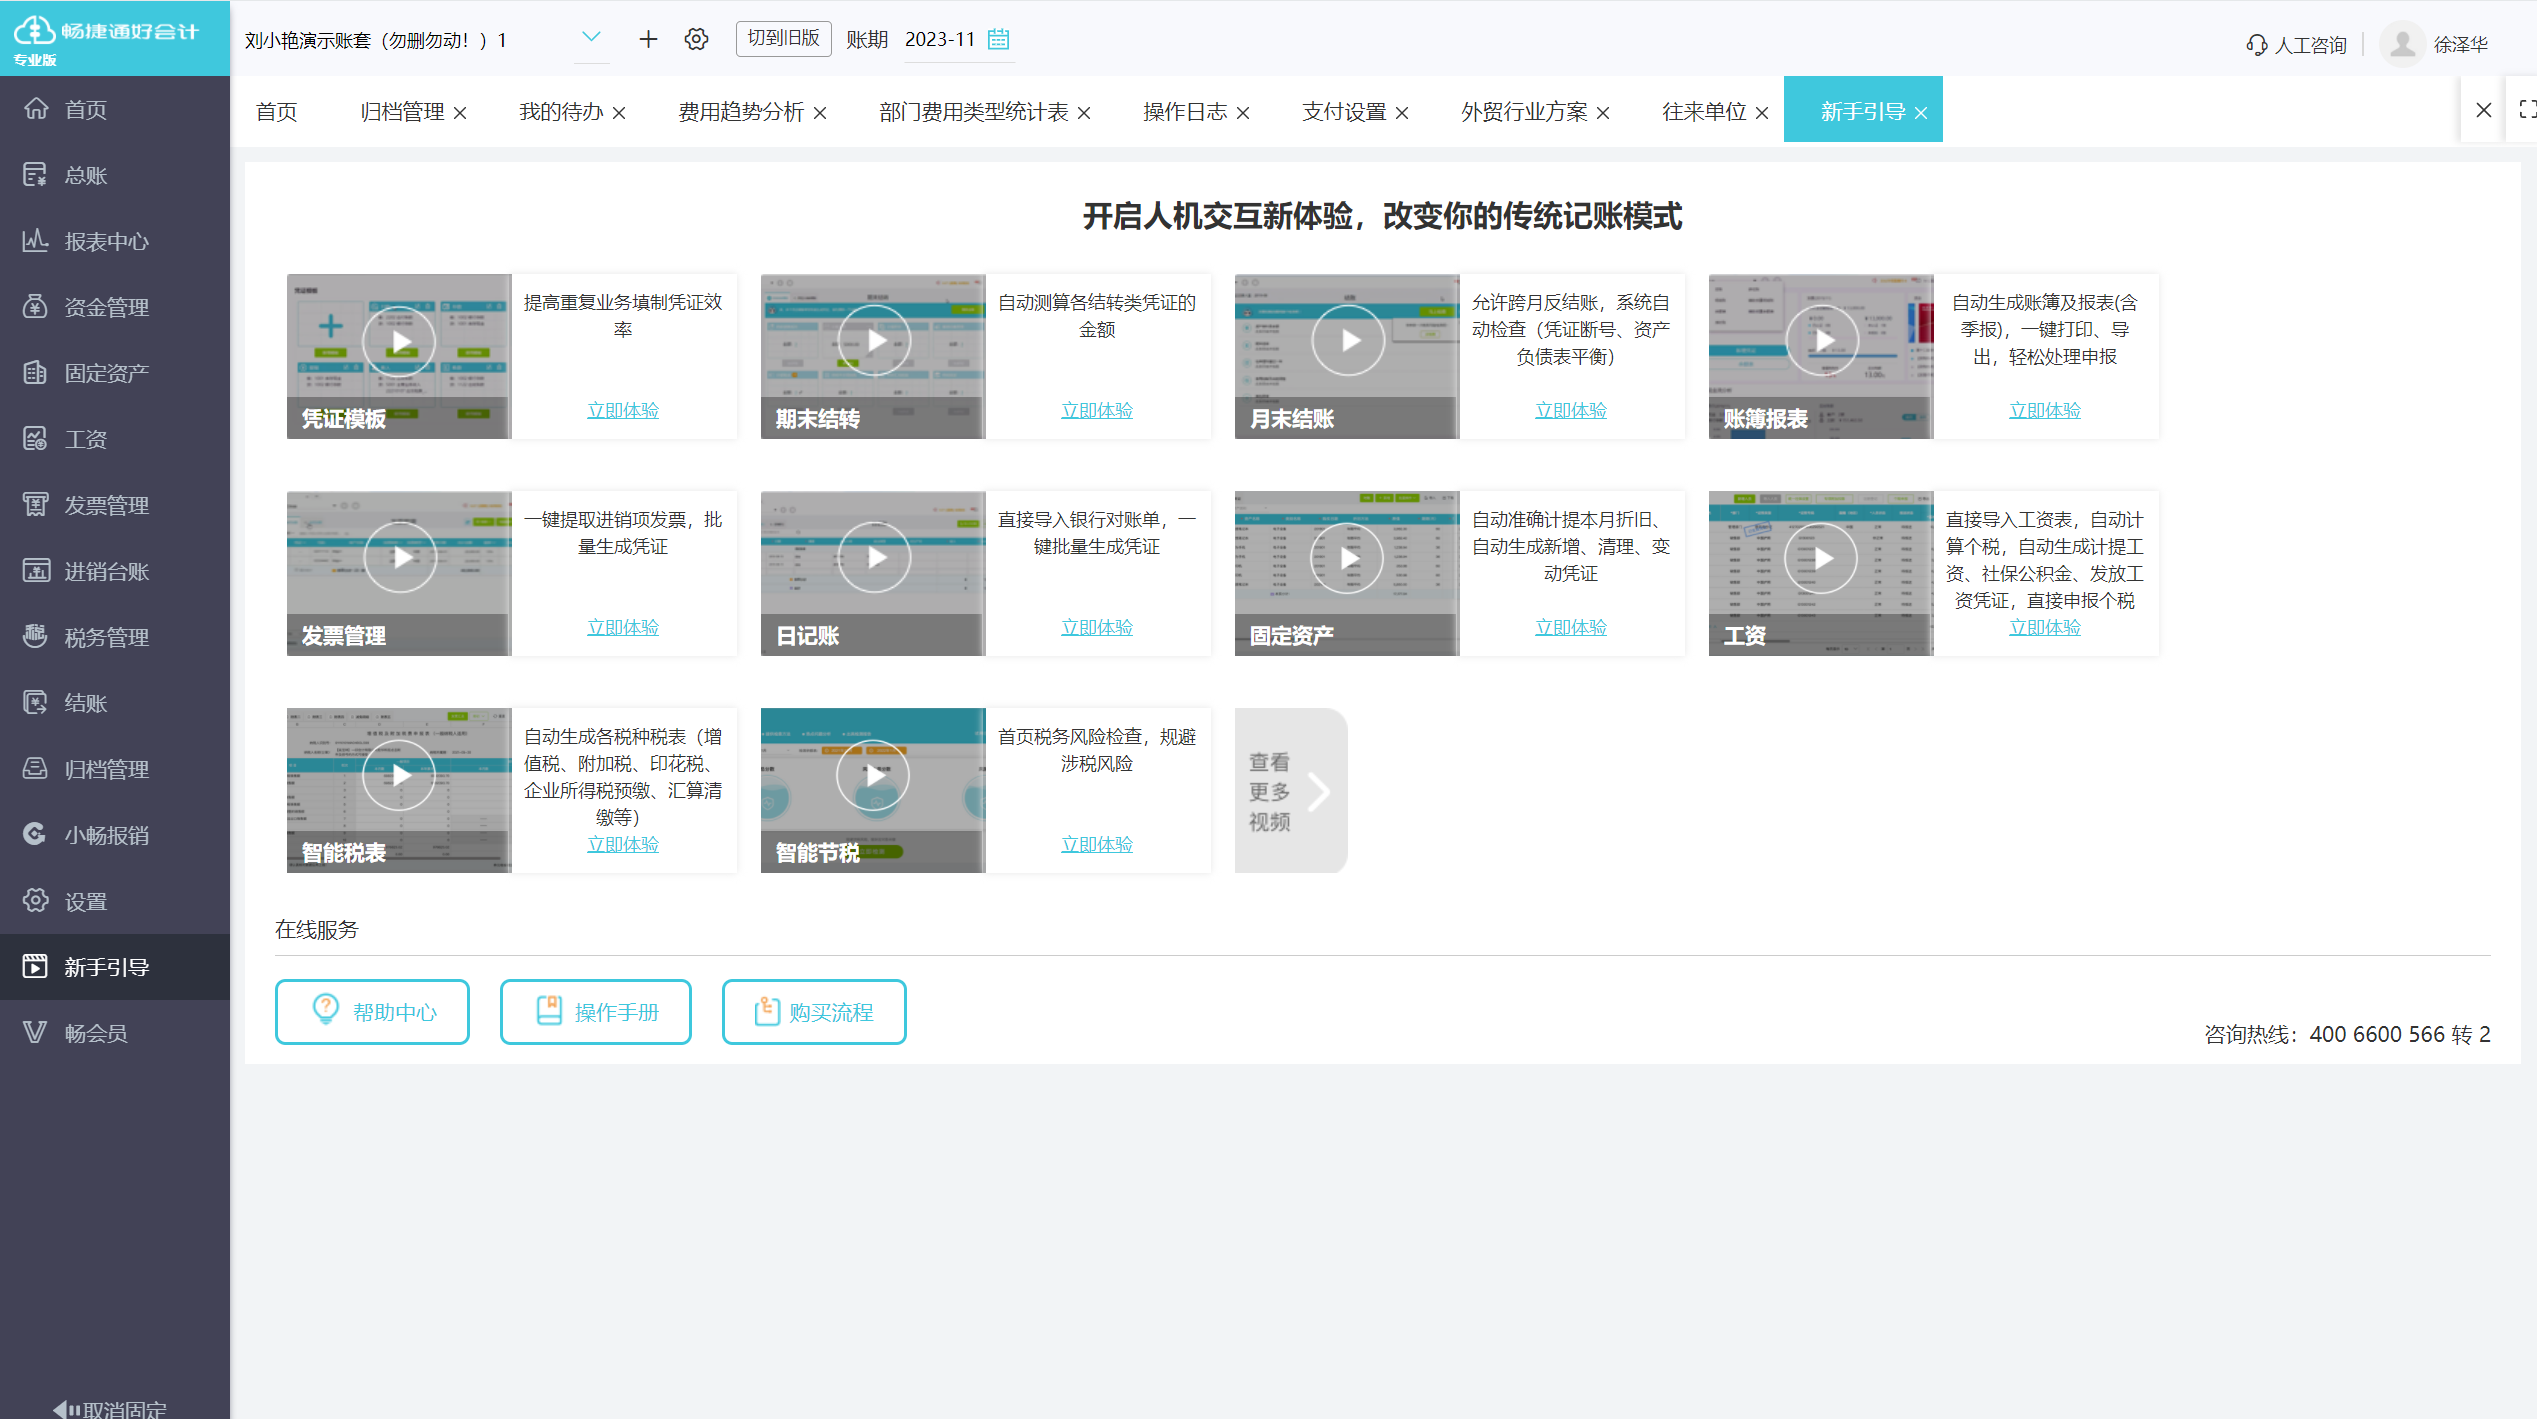The height and width of the screenshot is (1419, 2537).
Task: Open the 报表中心 panel
Action: (113, 241)
